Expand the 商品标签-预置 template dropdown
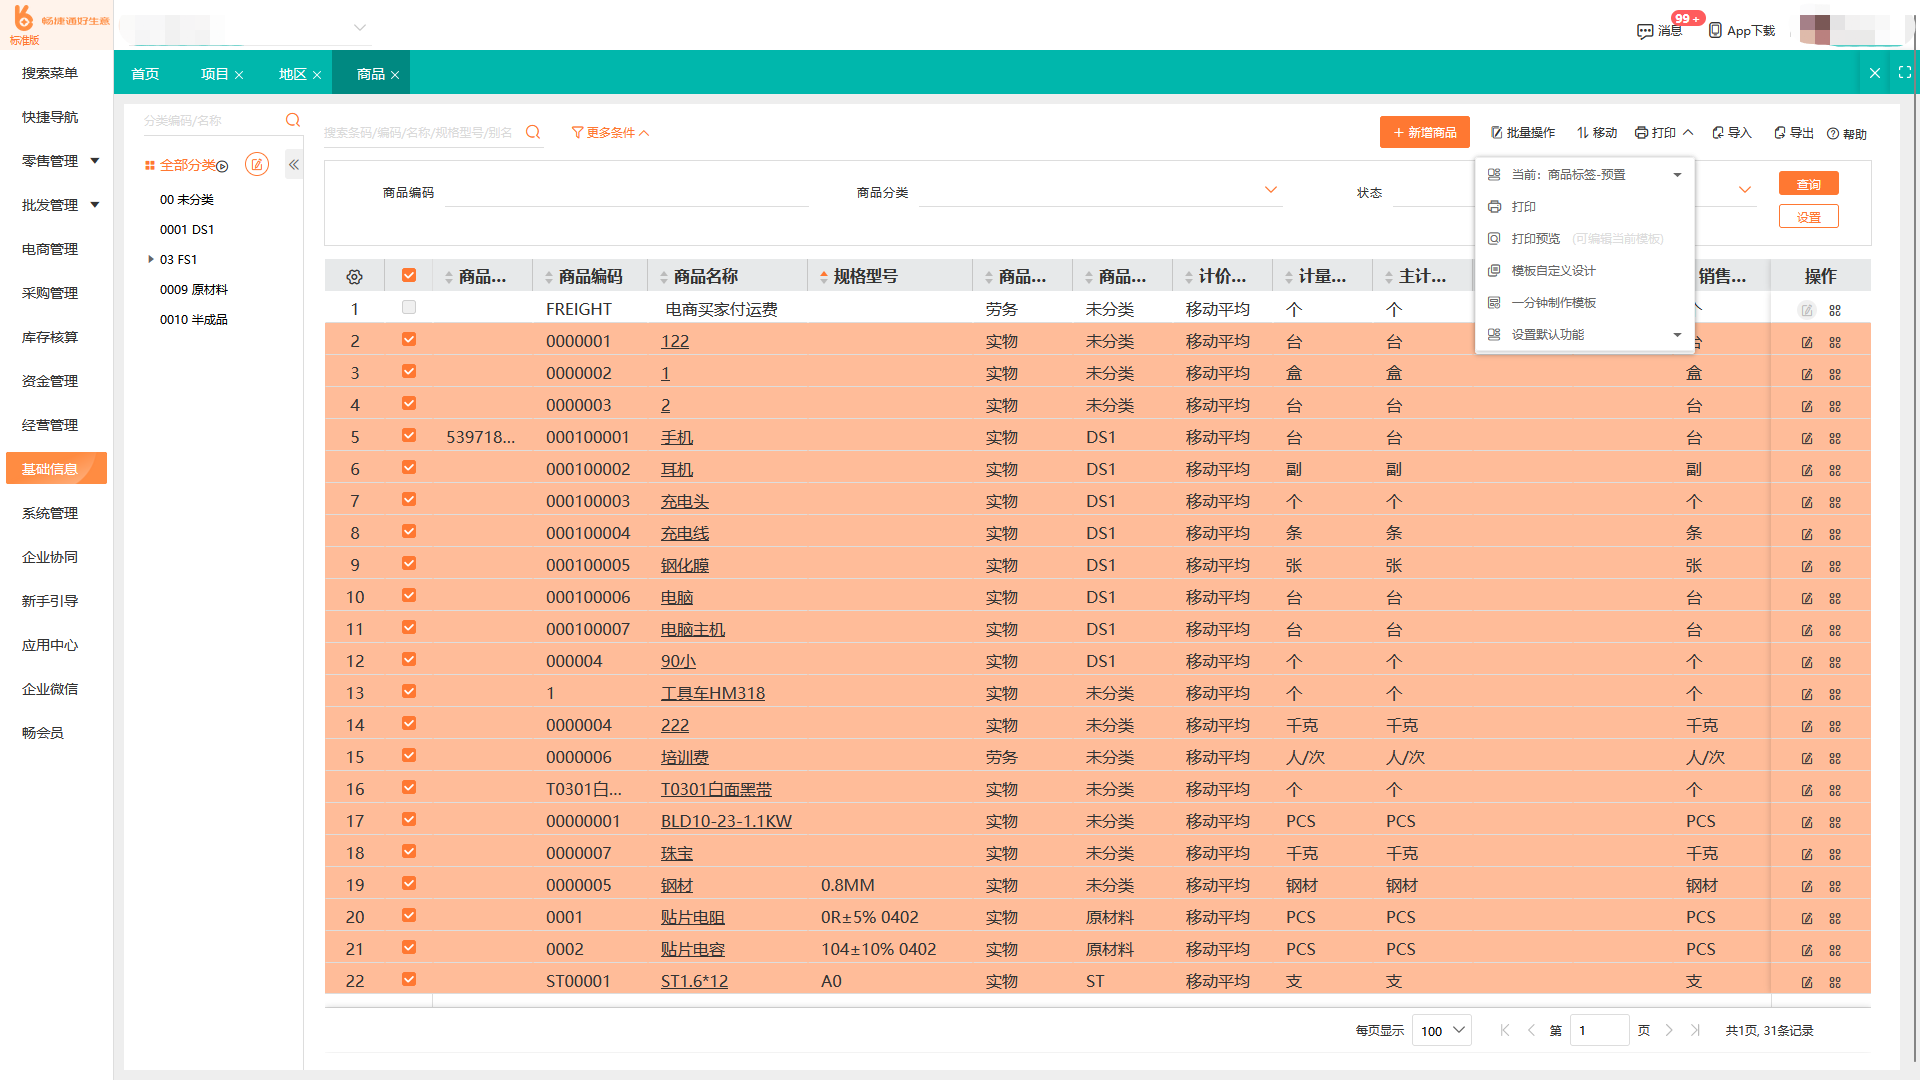This screenshot has height=1080, width=1920. pos(1676,174)
